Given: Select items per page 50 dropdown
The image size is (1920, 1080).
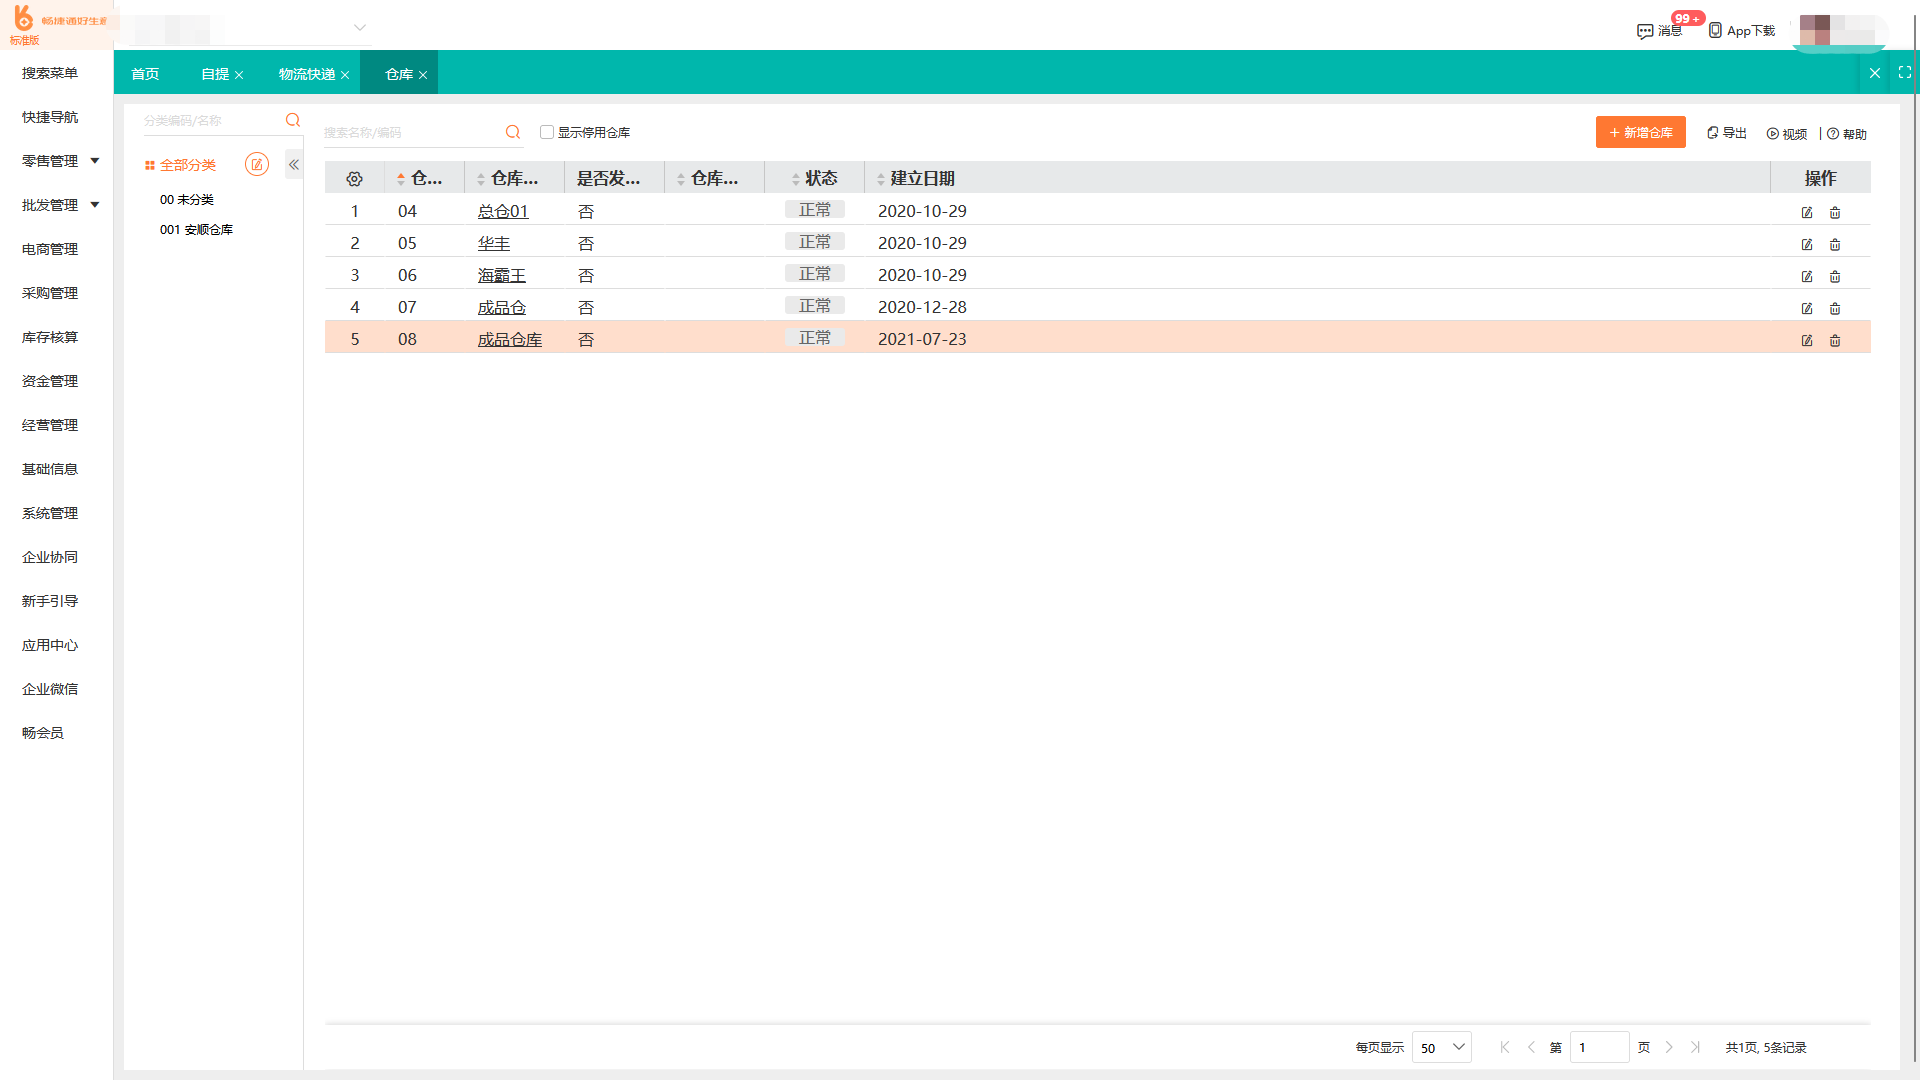Looking at the screenshot, I should 1439,1047.
